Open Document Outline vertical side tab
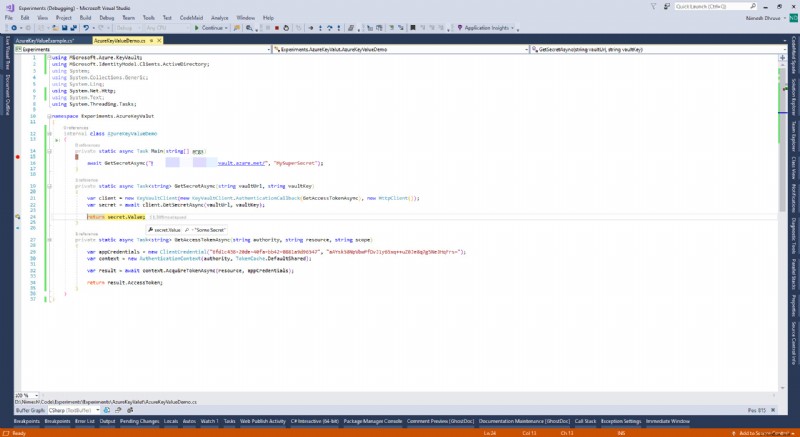 [5, 99]
